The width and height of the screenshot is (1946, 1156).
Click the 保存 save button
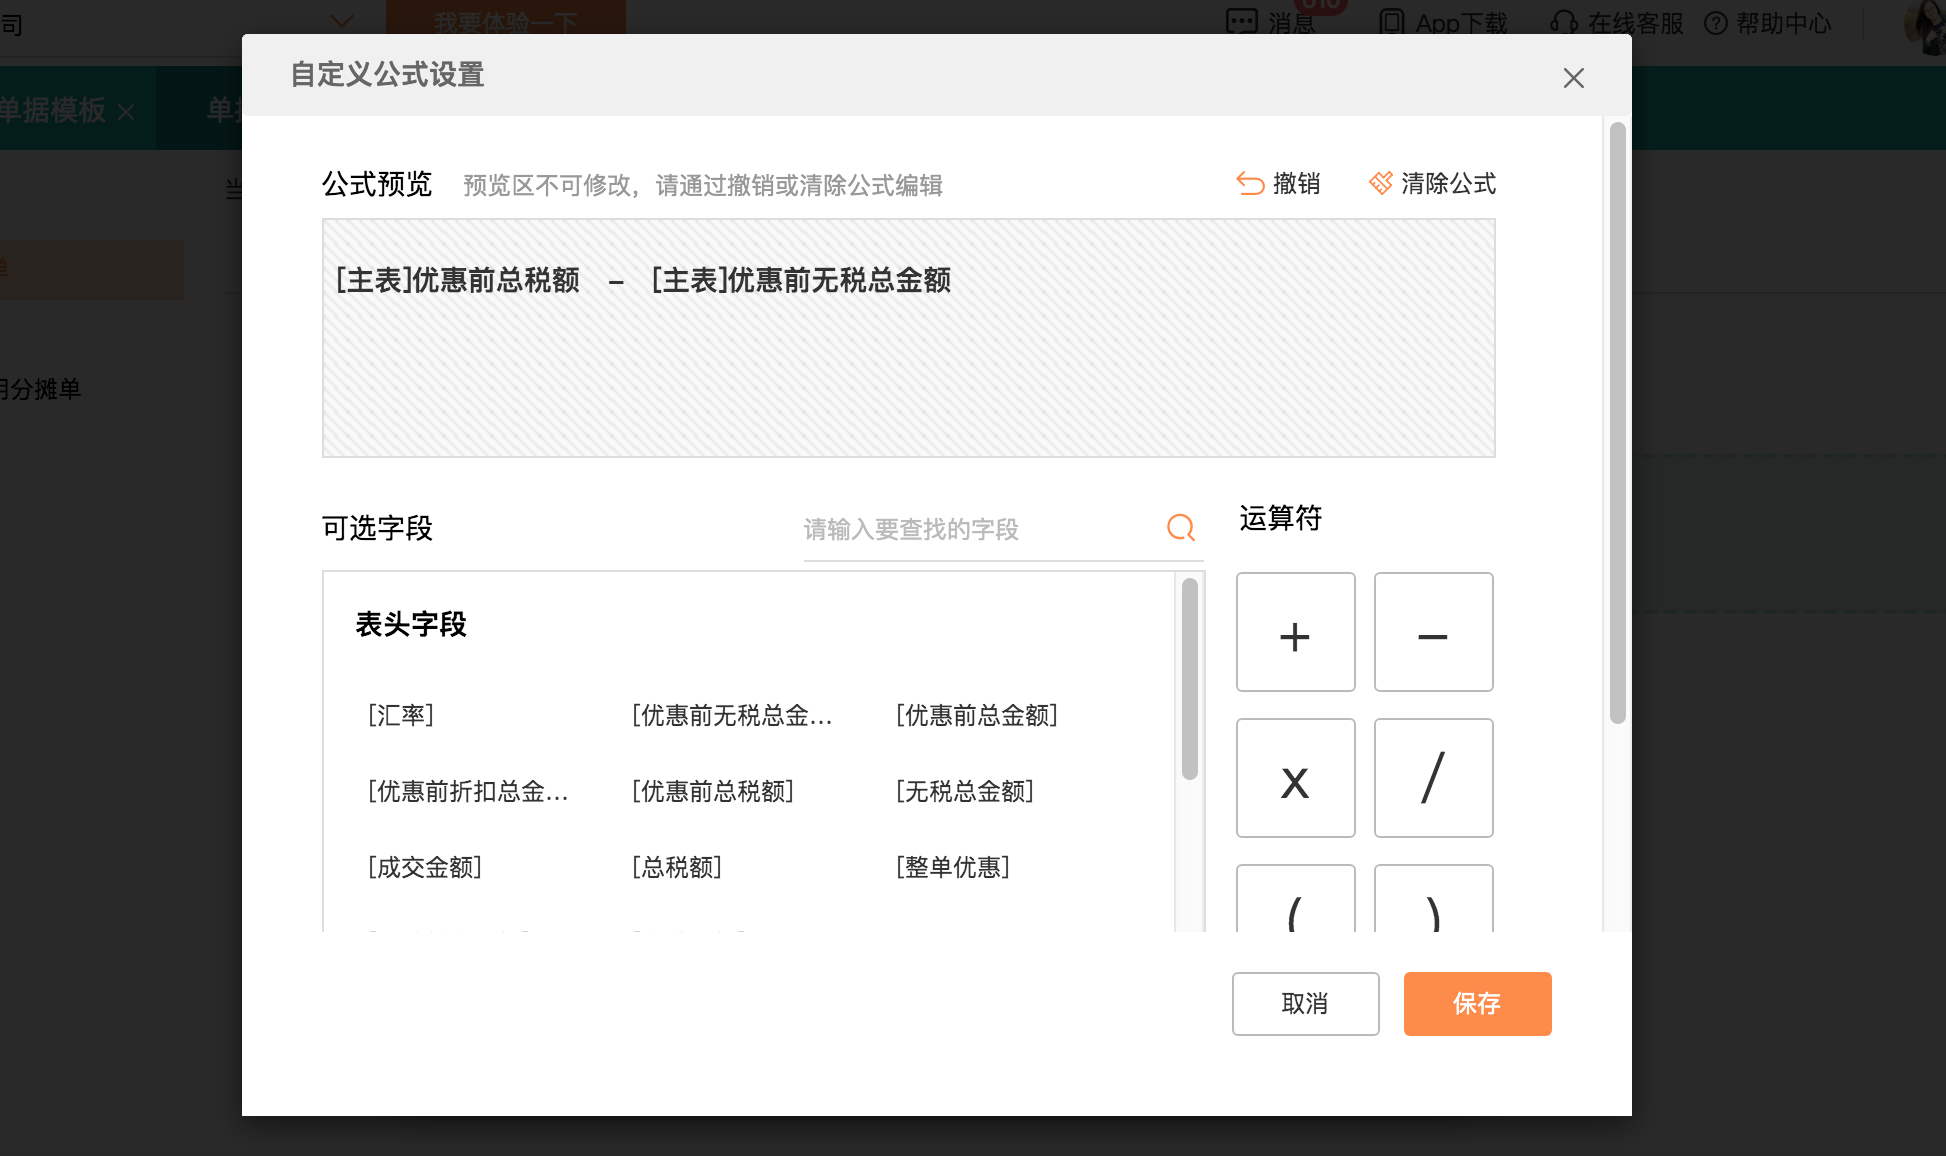pos(1477,1002)
